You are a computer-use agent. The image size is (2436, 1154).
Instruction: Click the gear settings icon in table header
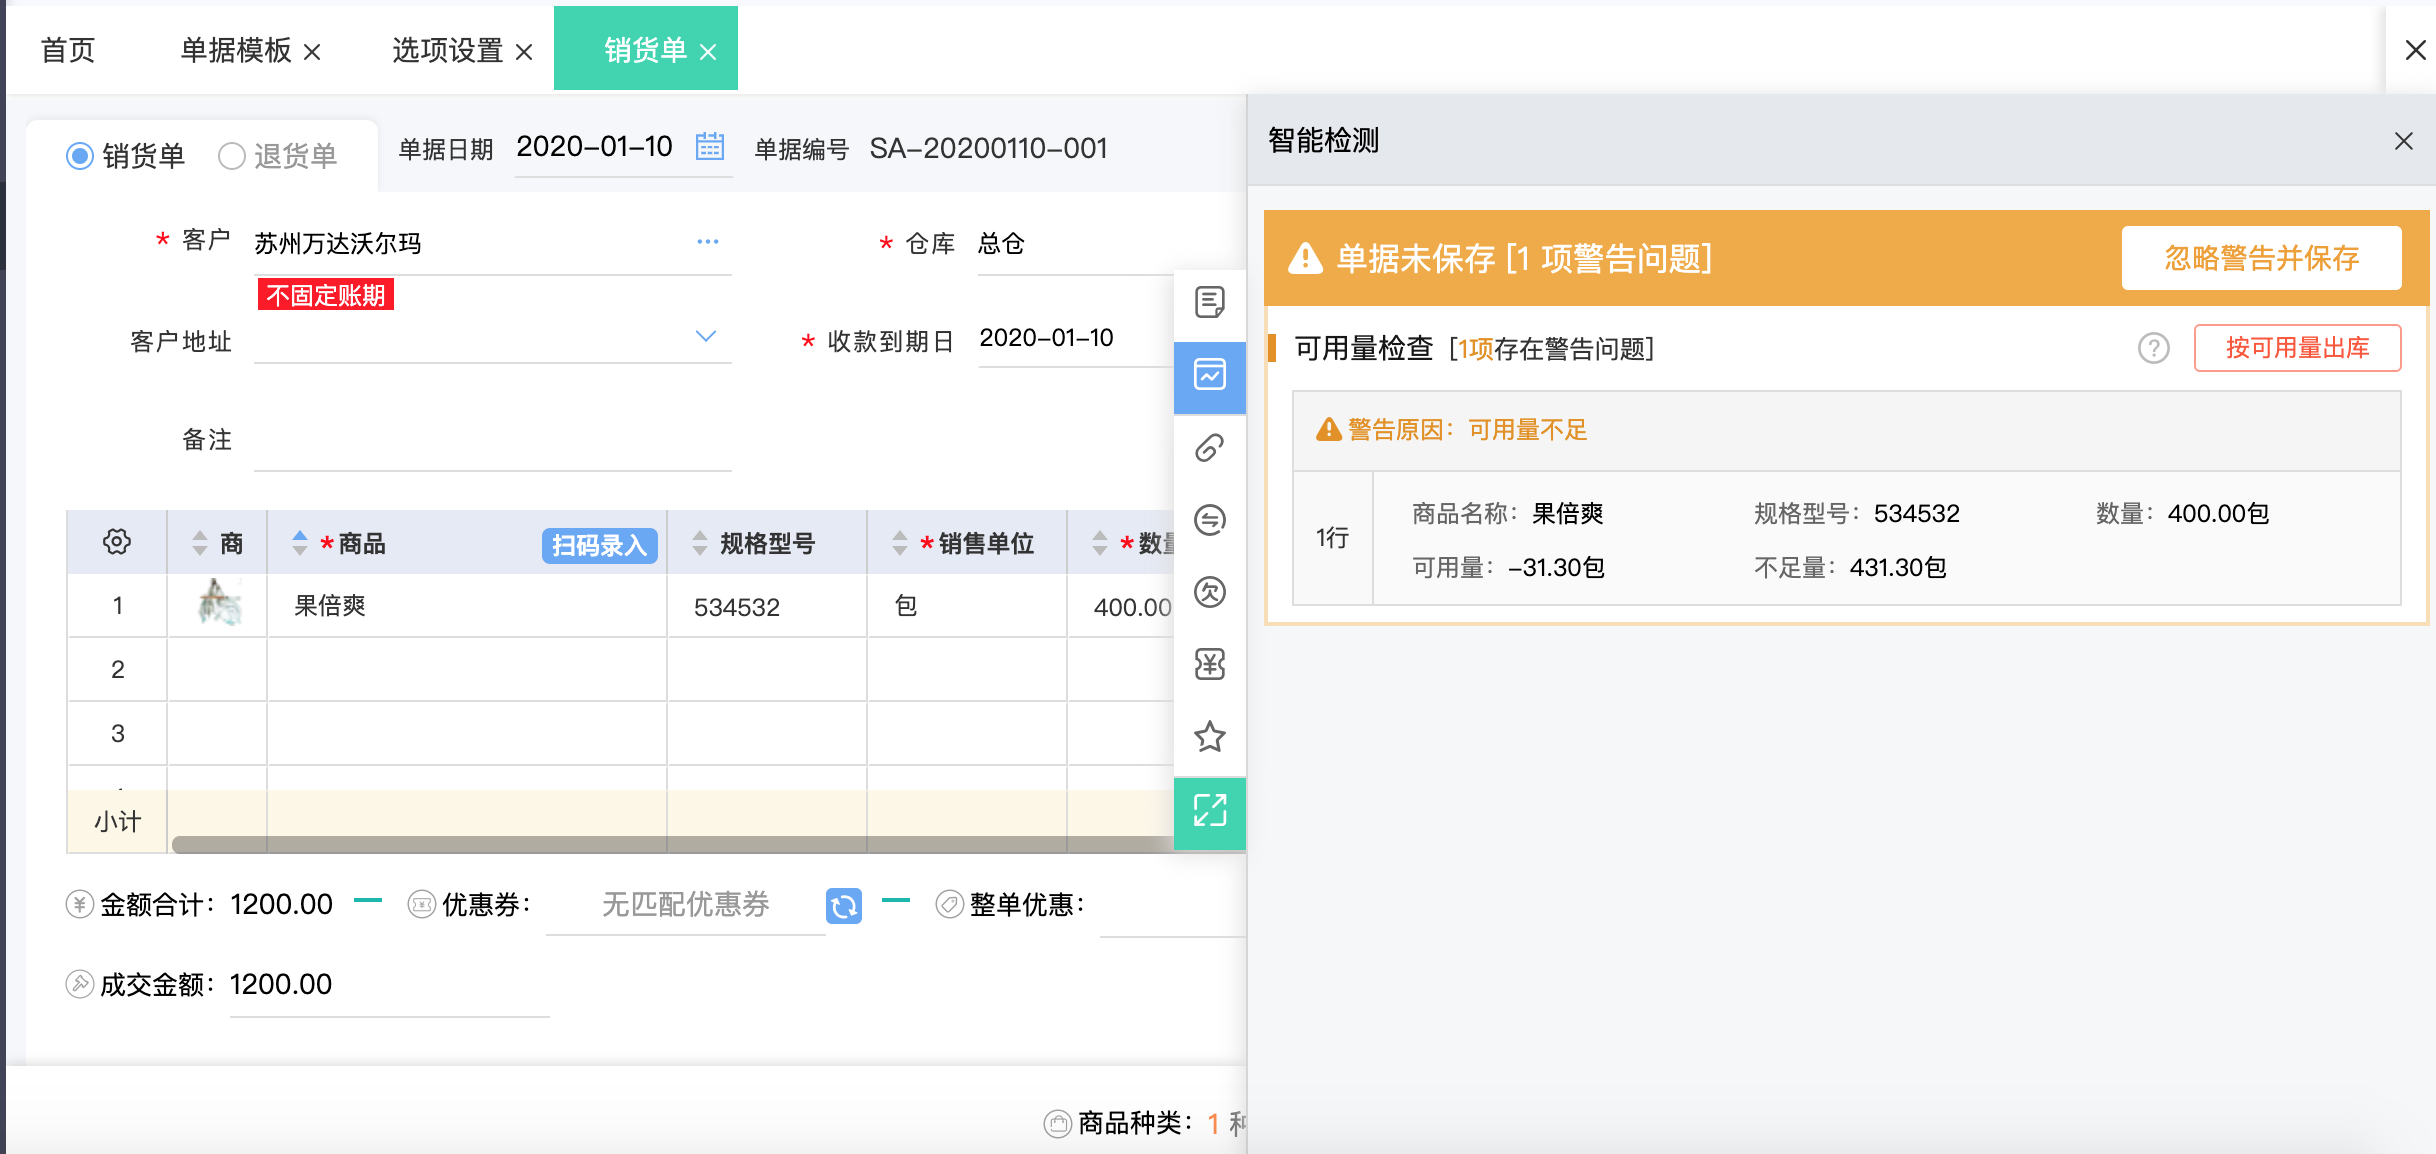click(x=117, y=542)
